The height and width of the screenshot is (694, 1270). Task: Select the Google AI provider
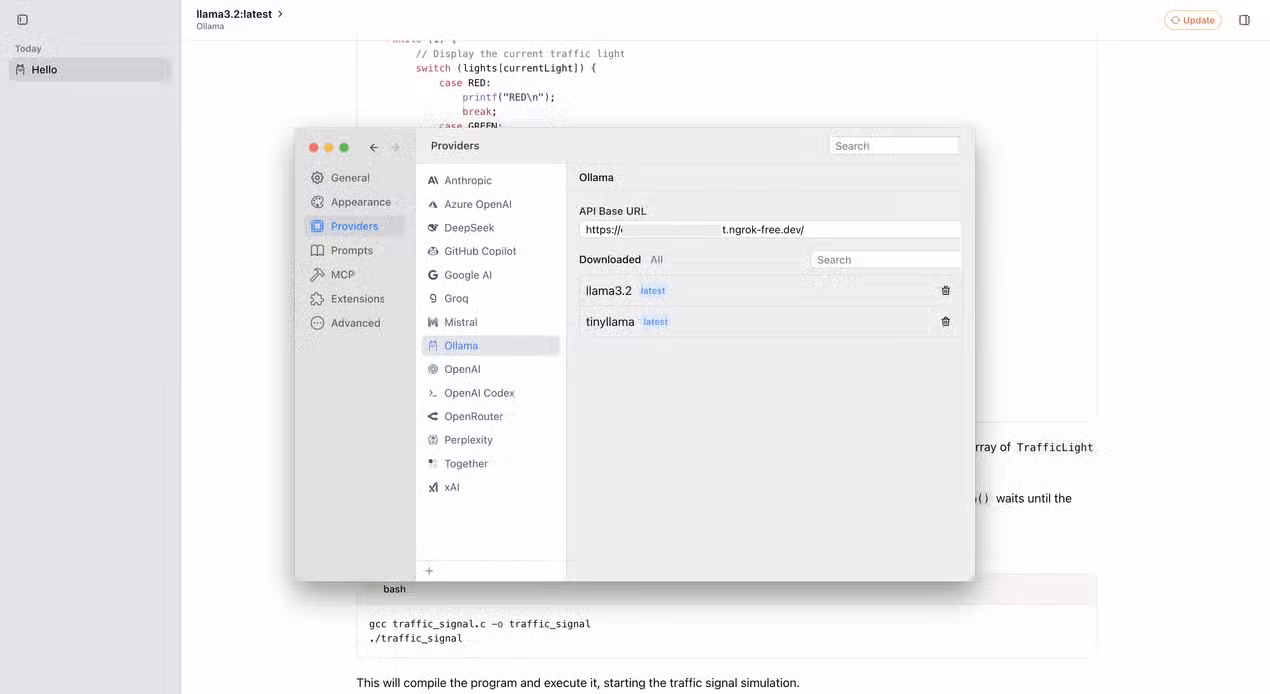tap(490, 275)
